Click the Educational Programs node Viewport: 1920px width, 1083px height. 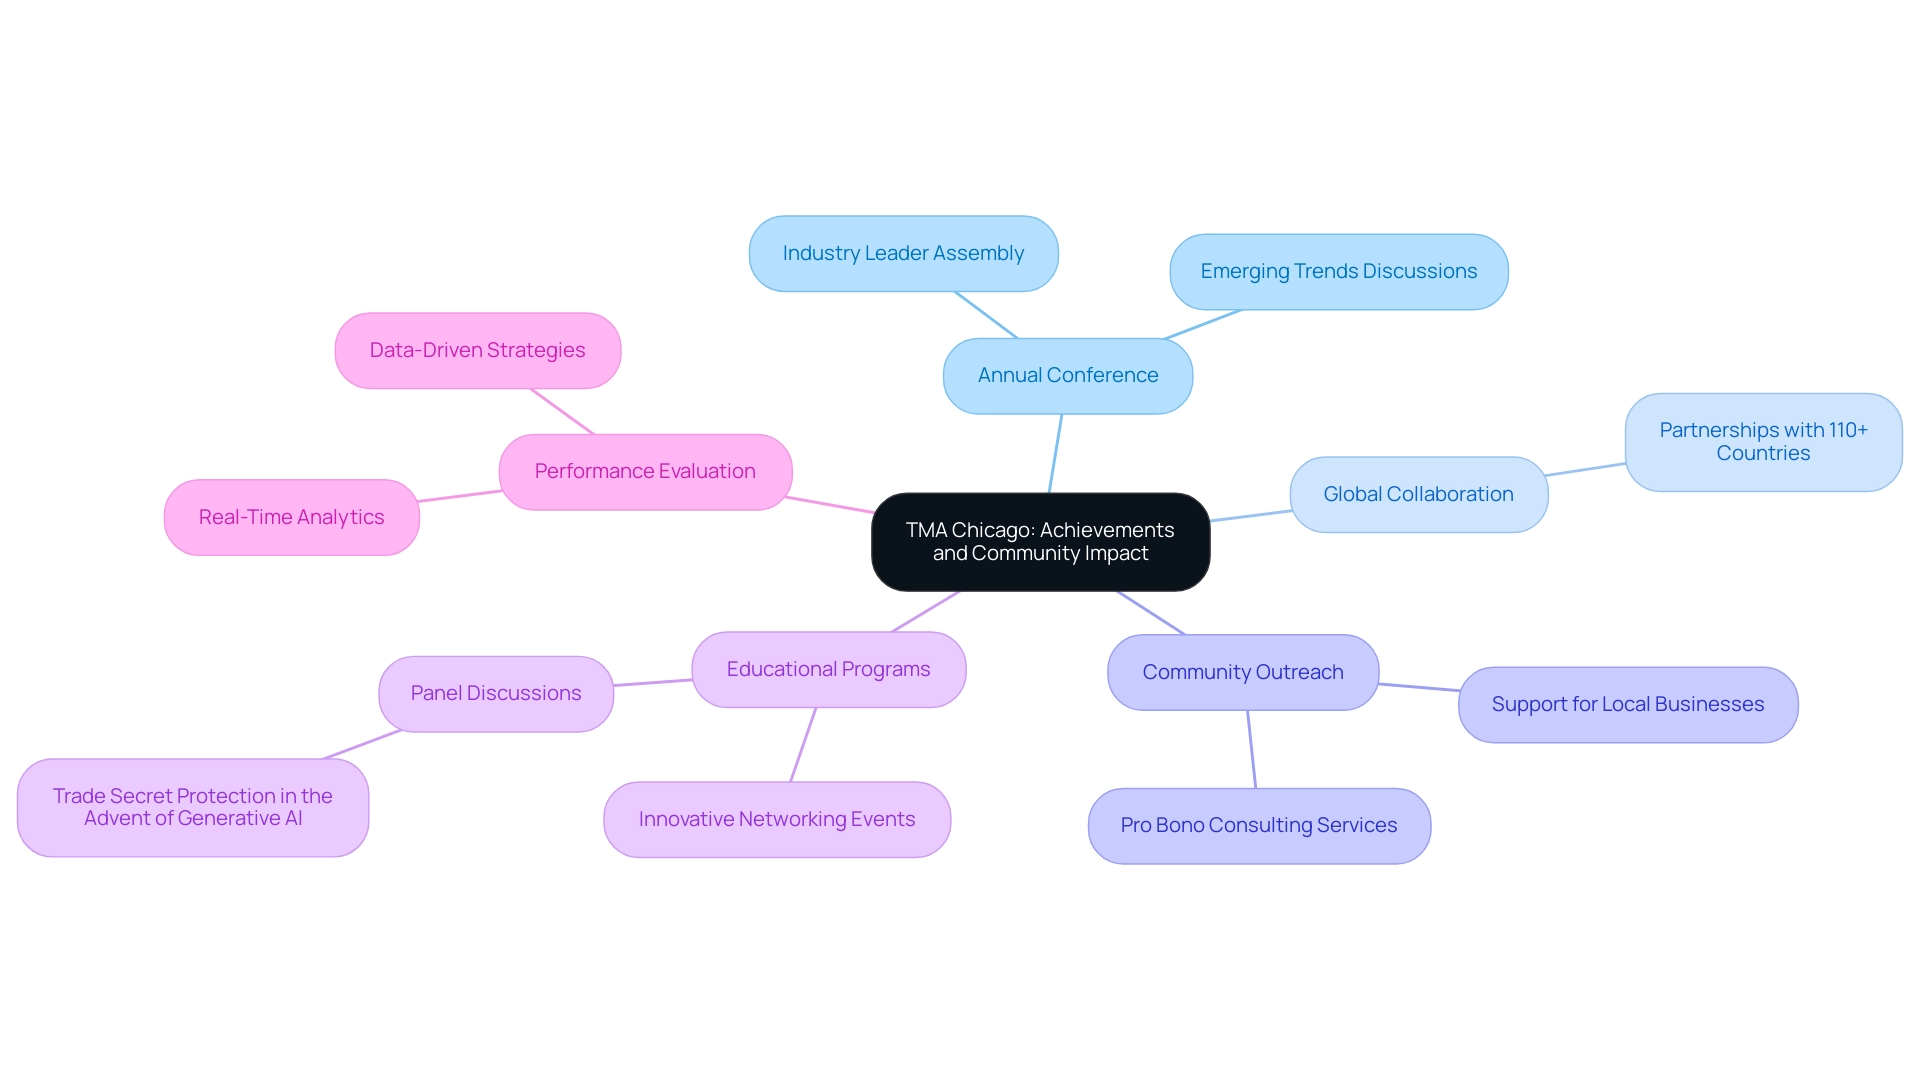(825, 667)
